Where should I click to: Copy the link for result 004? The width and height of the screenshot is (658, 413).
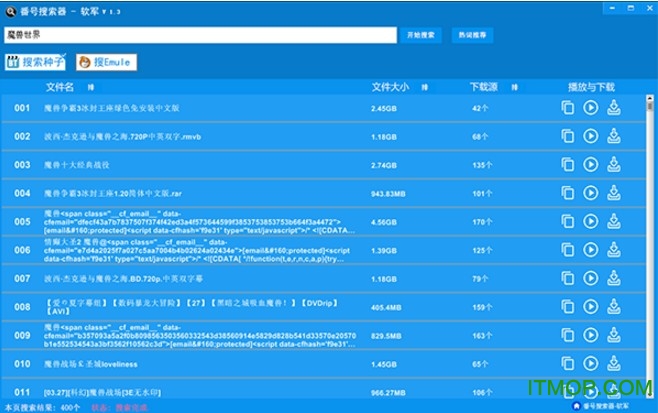click(x=567, y=193)
